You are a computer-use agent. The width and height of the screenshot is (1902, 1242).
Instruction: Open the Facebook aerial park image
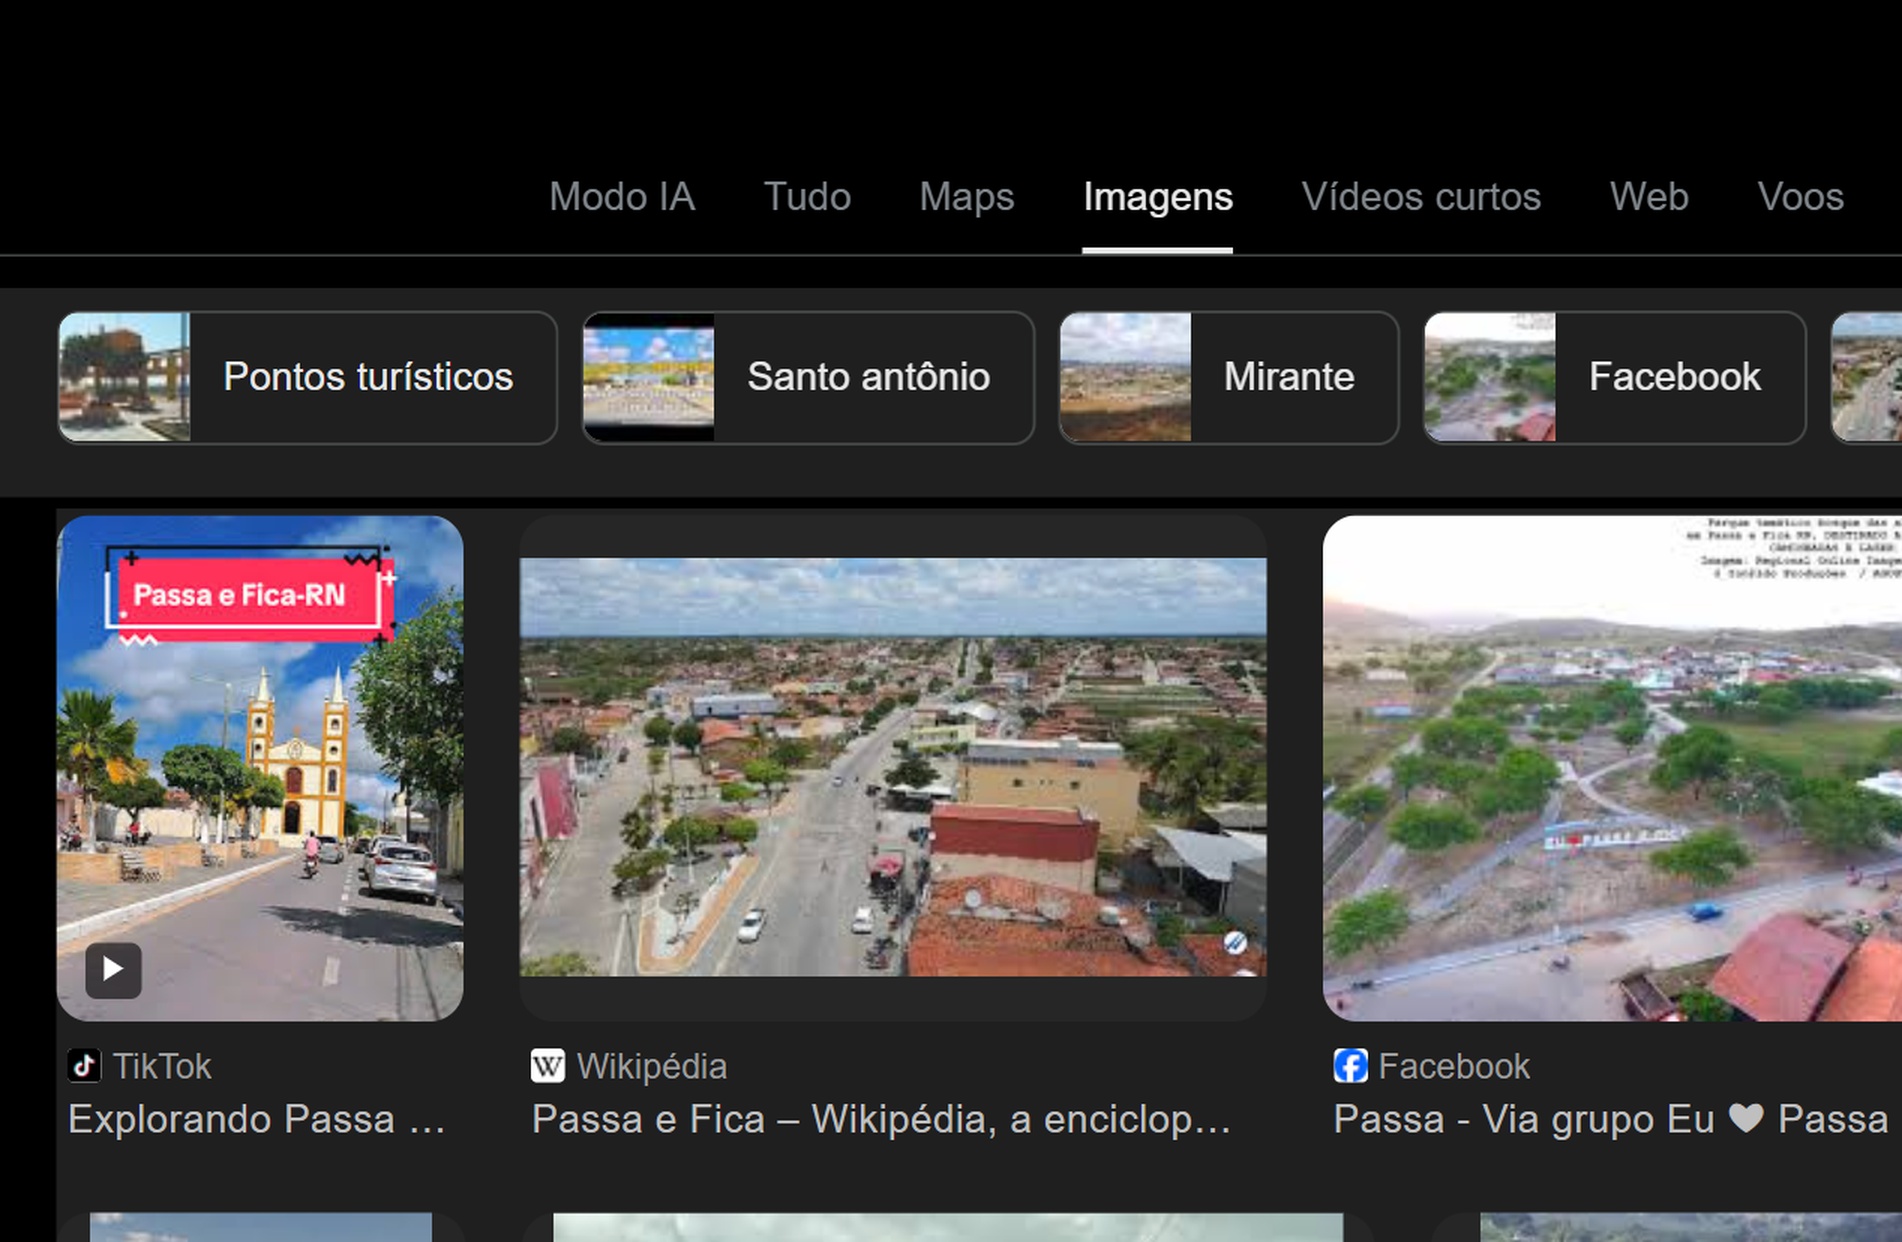(1612, 768)
